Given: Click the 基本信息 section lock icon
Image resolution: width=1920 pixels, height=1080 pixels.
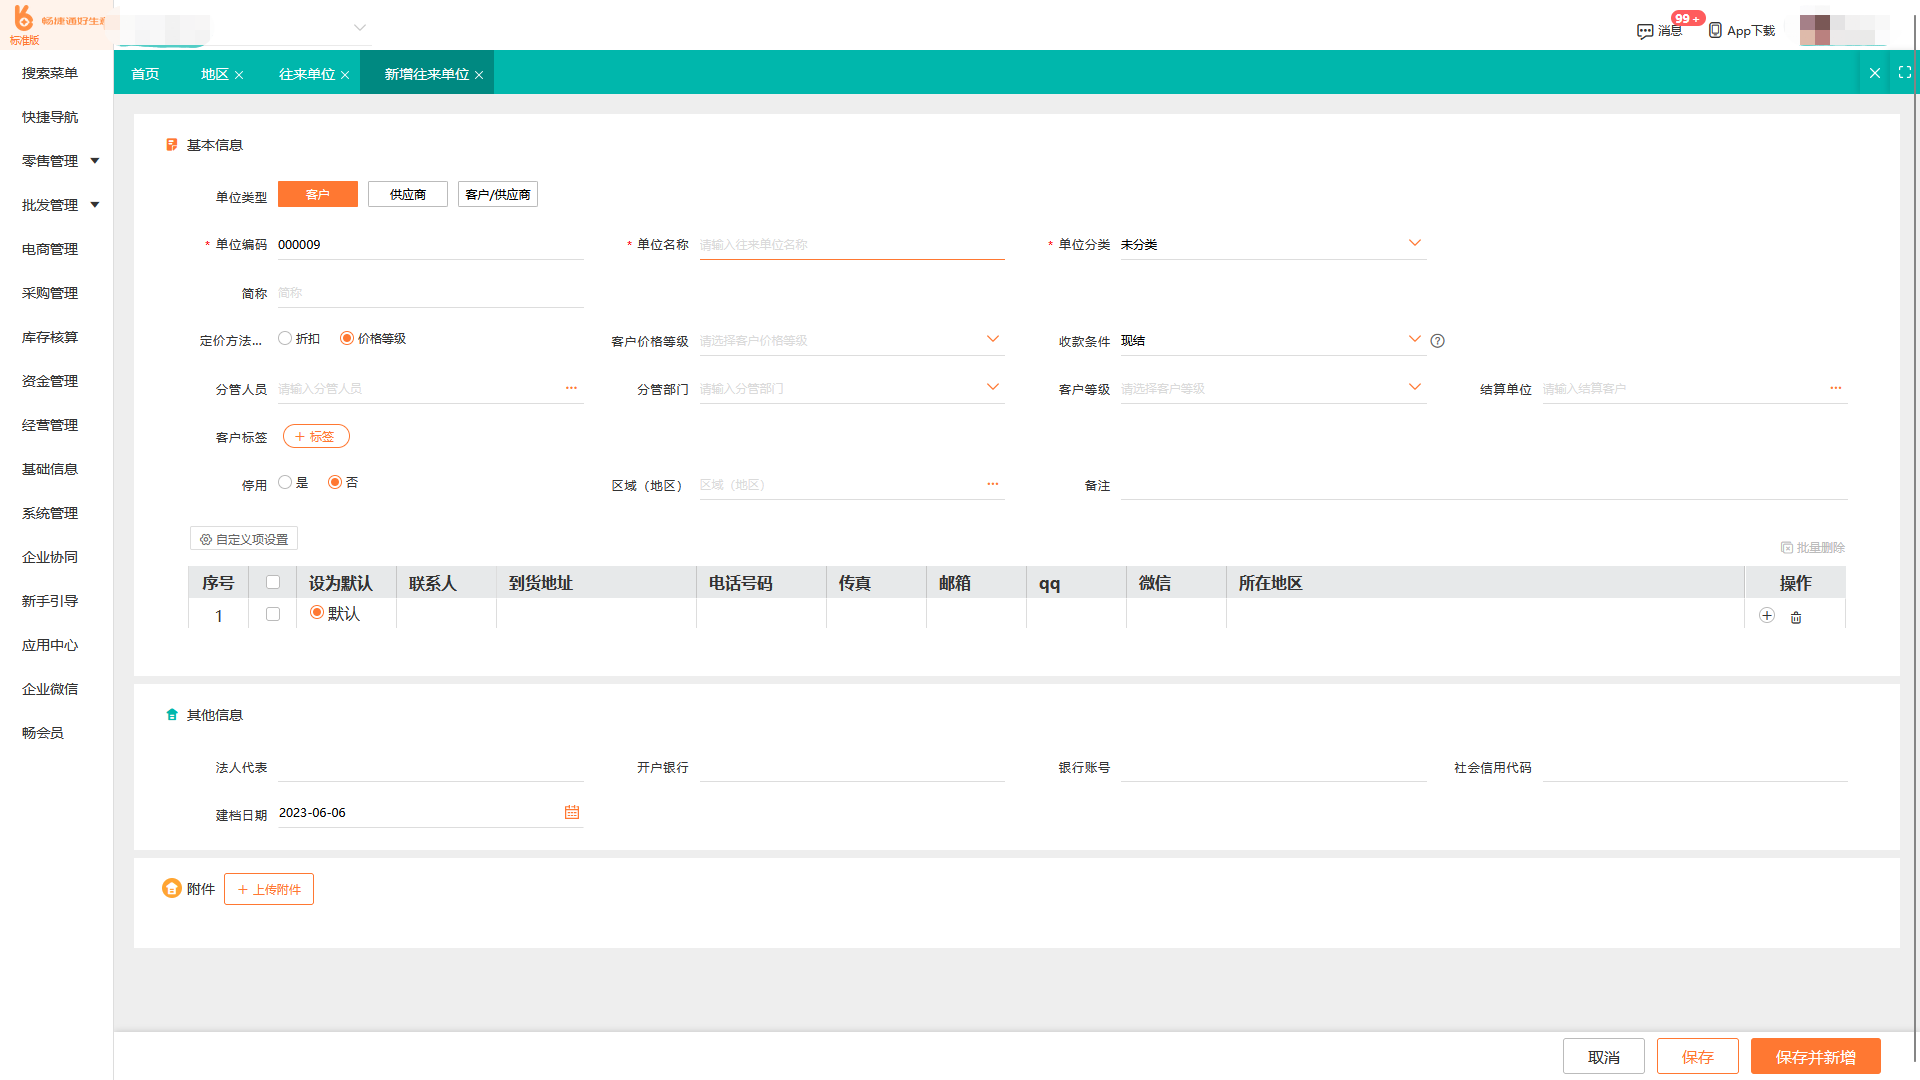Looking at the screenshot, I should [173, 144].
